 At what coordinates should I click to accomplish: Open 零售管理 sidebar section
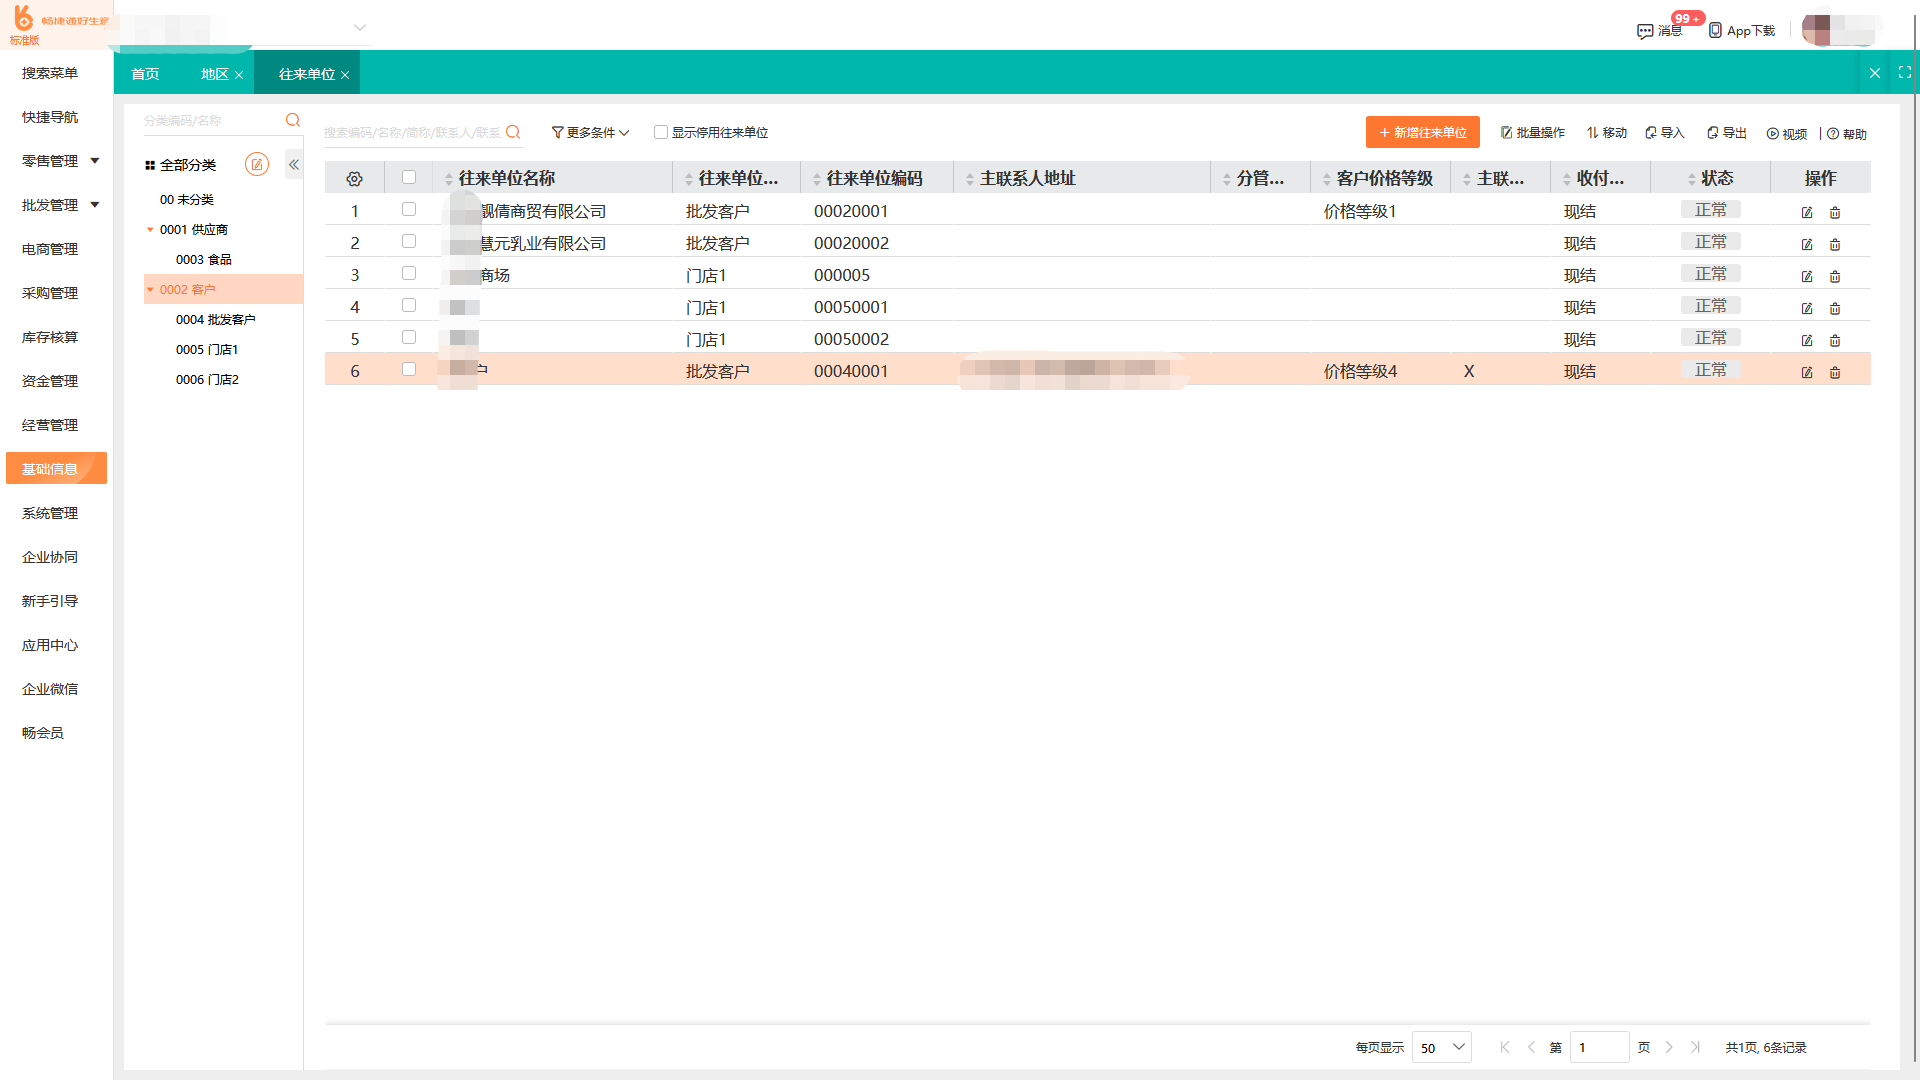[54, 161]
